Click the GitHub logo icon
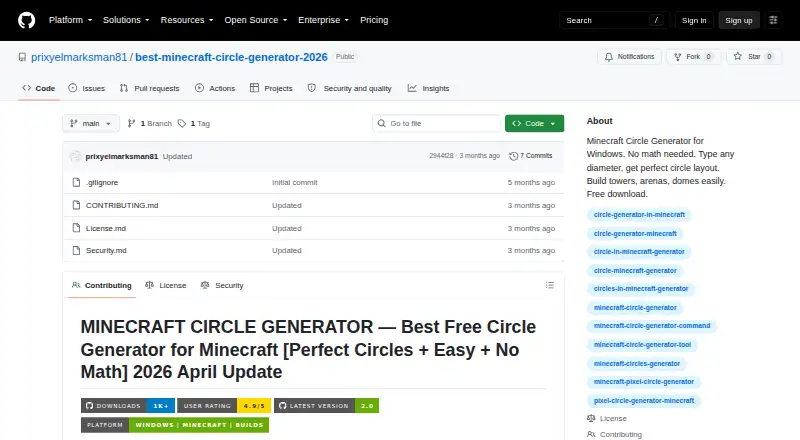Viewport: 800px width, 440px height. (27, 20)
